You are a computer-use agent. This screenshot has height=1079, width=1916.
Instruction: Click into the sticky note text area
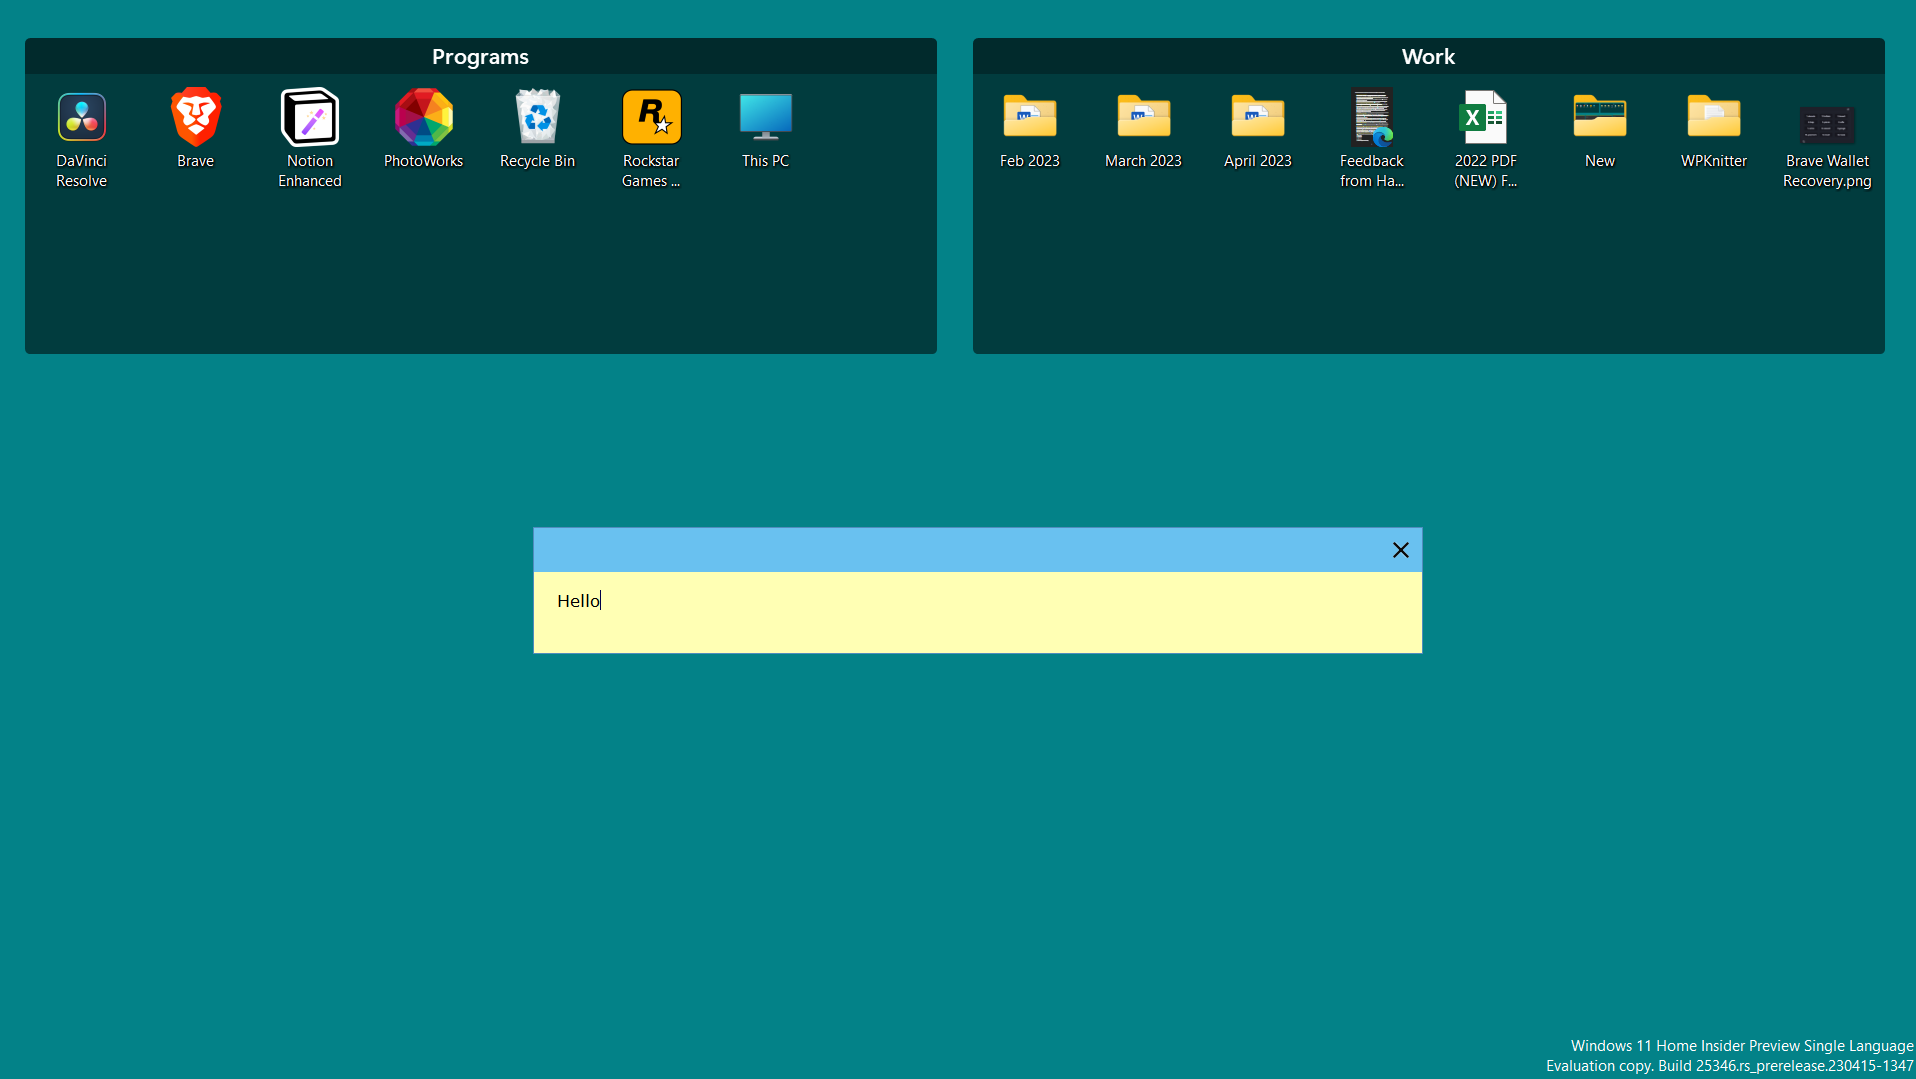900,610
